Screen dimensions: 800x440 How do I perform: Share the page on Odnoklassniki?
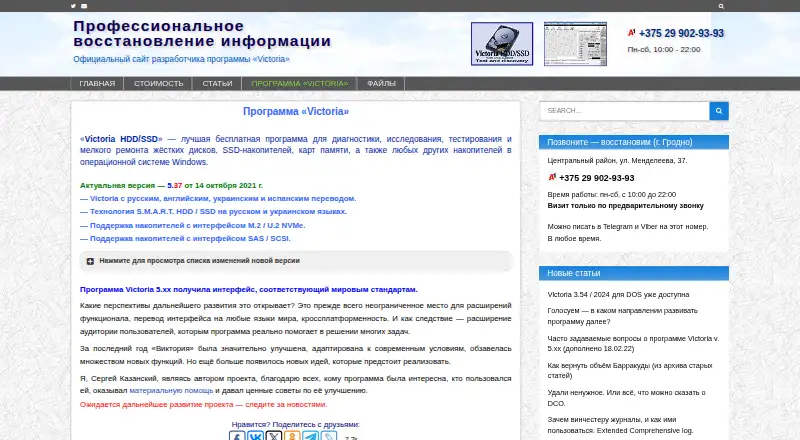pyautogui.click(x=292, y=436)
